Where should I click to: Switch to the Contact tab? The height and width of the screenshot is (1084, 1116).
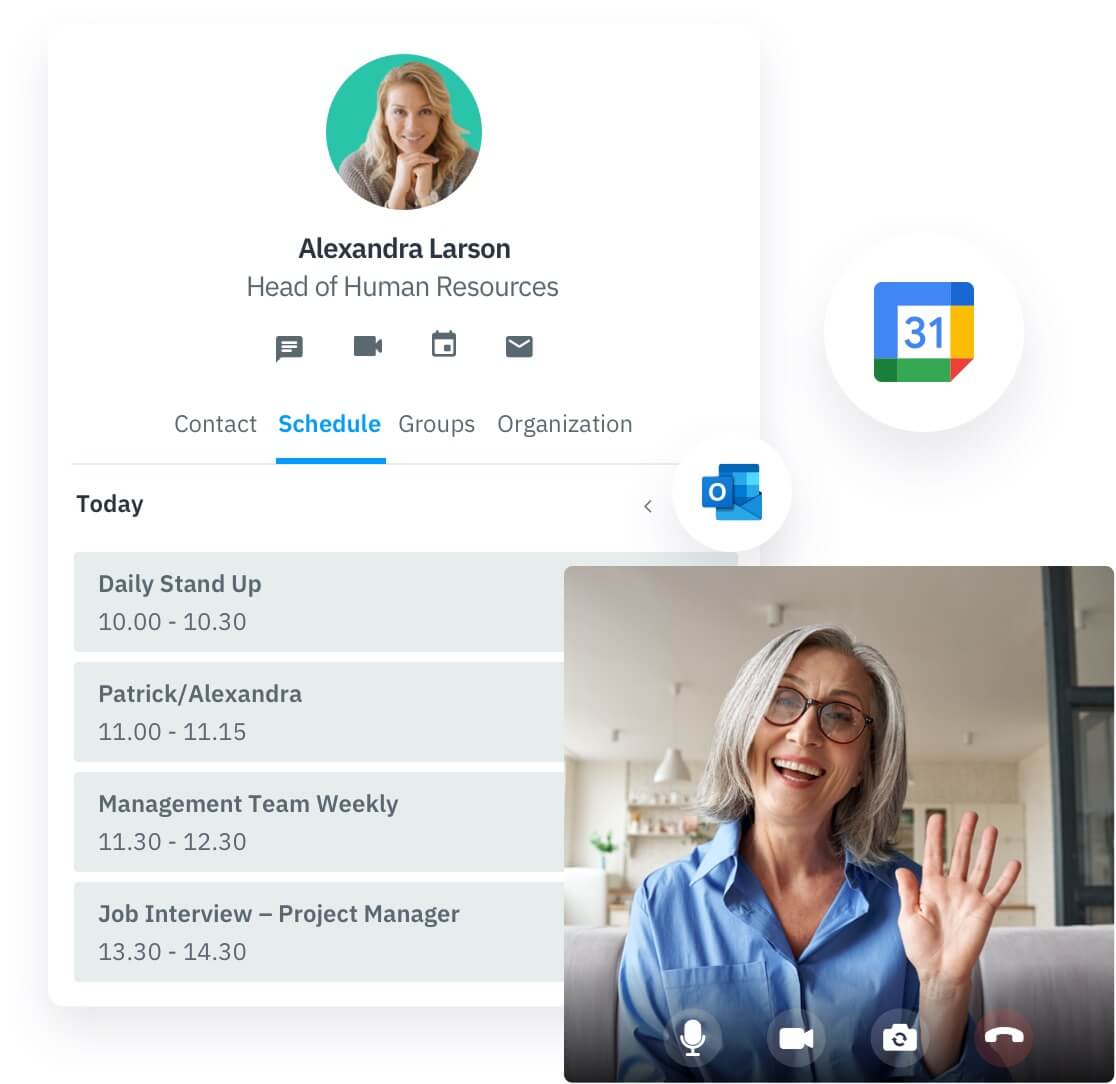[x=215, y=424]
